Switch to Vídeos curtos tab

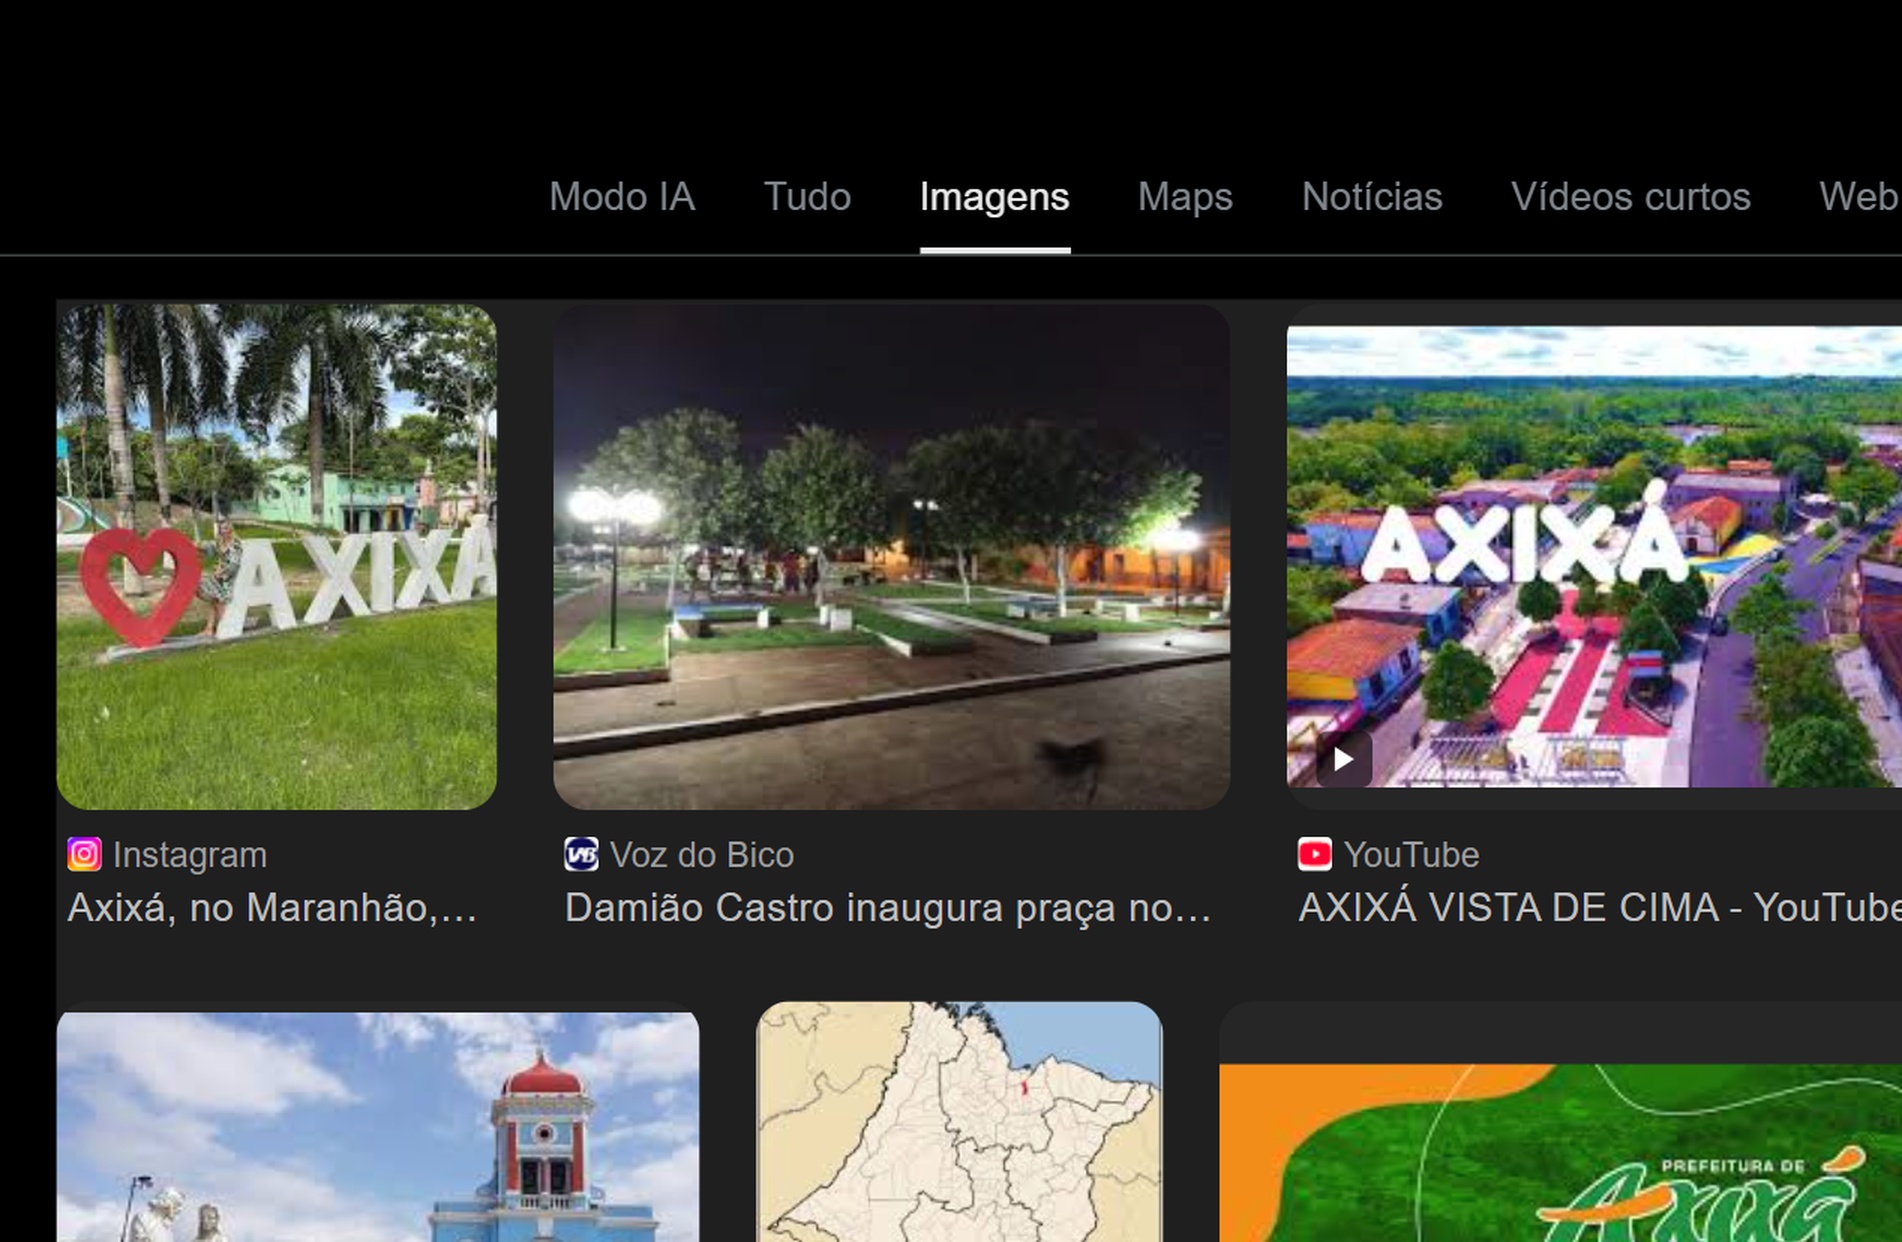point(1630,197)
